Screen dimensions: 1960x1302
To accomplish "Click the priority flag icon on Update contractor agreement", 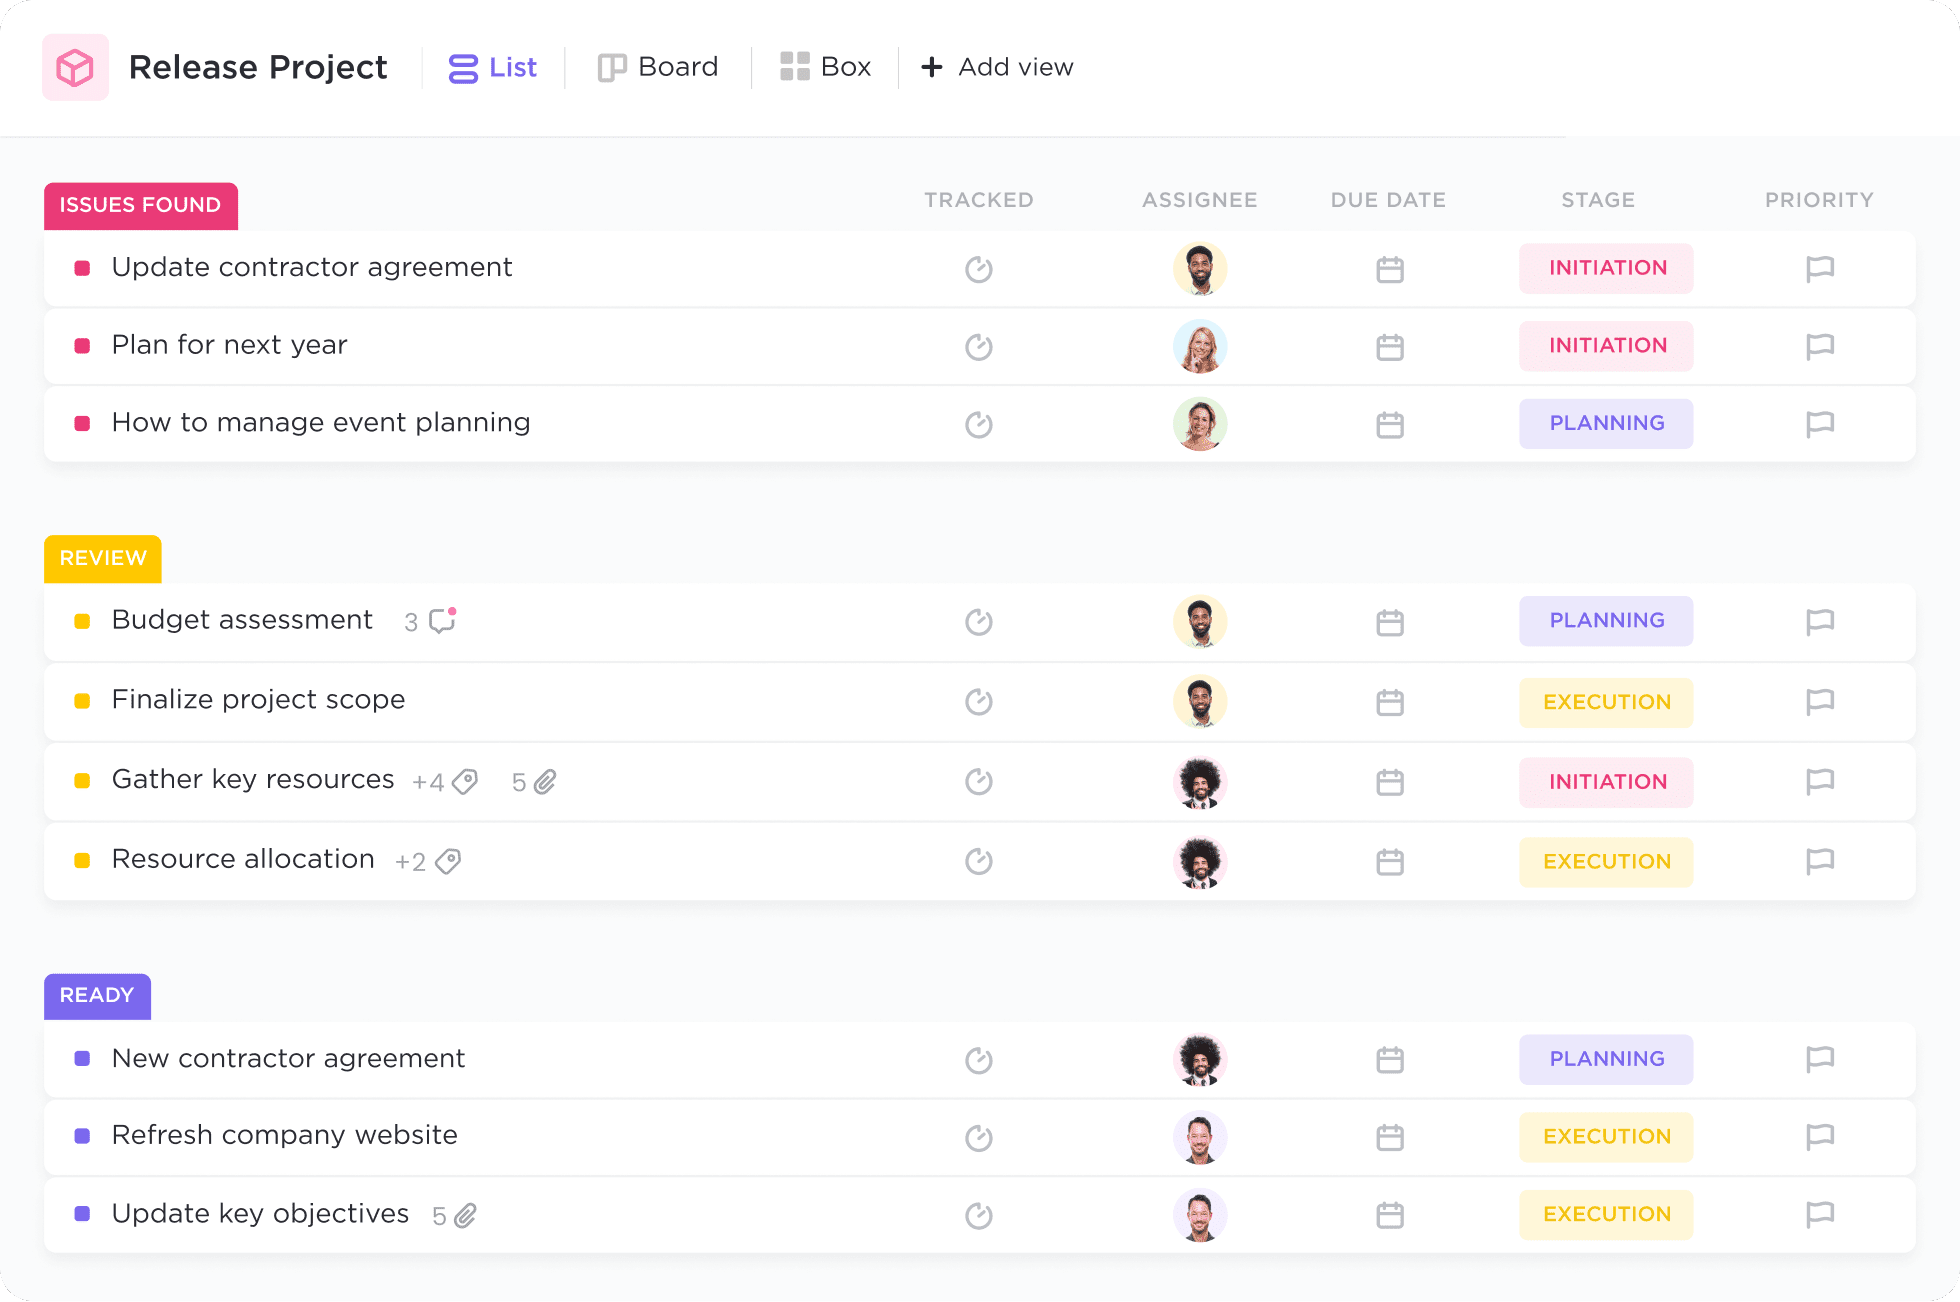I will point(1819,267).
